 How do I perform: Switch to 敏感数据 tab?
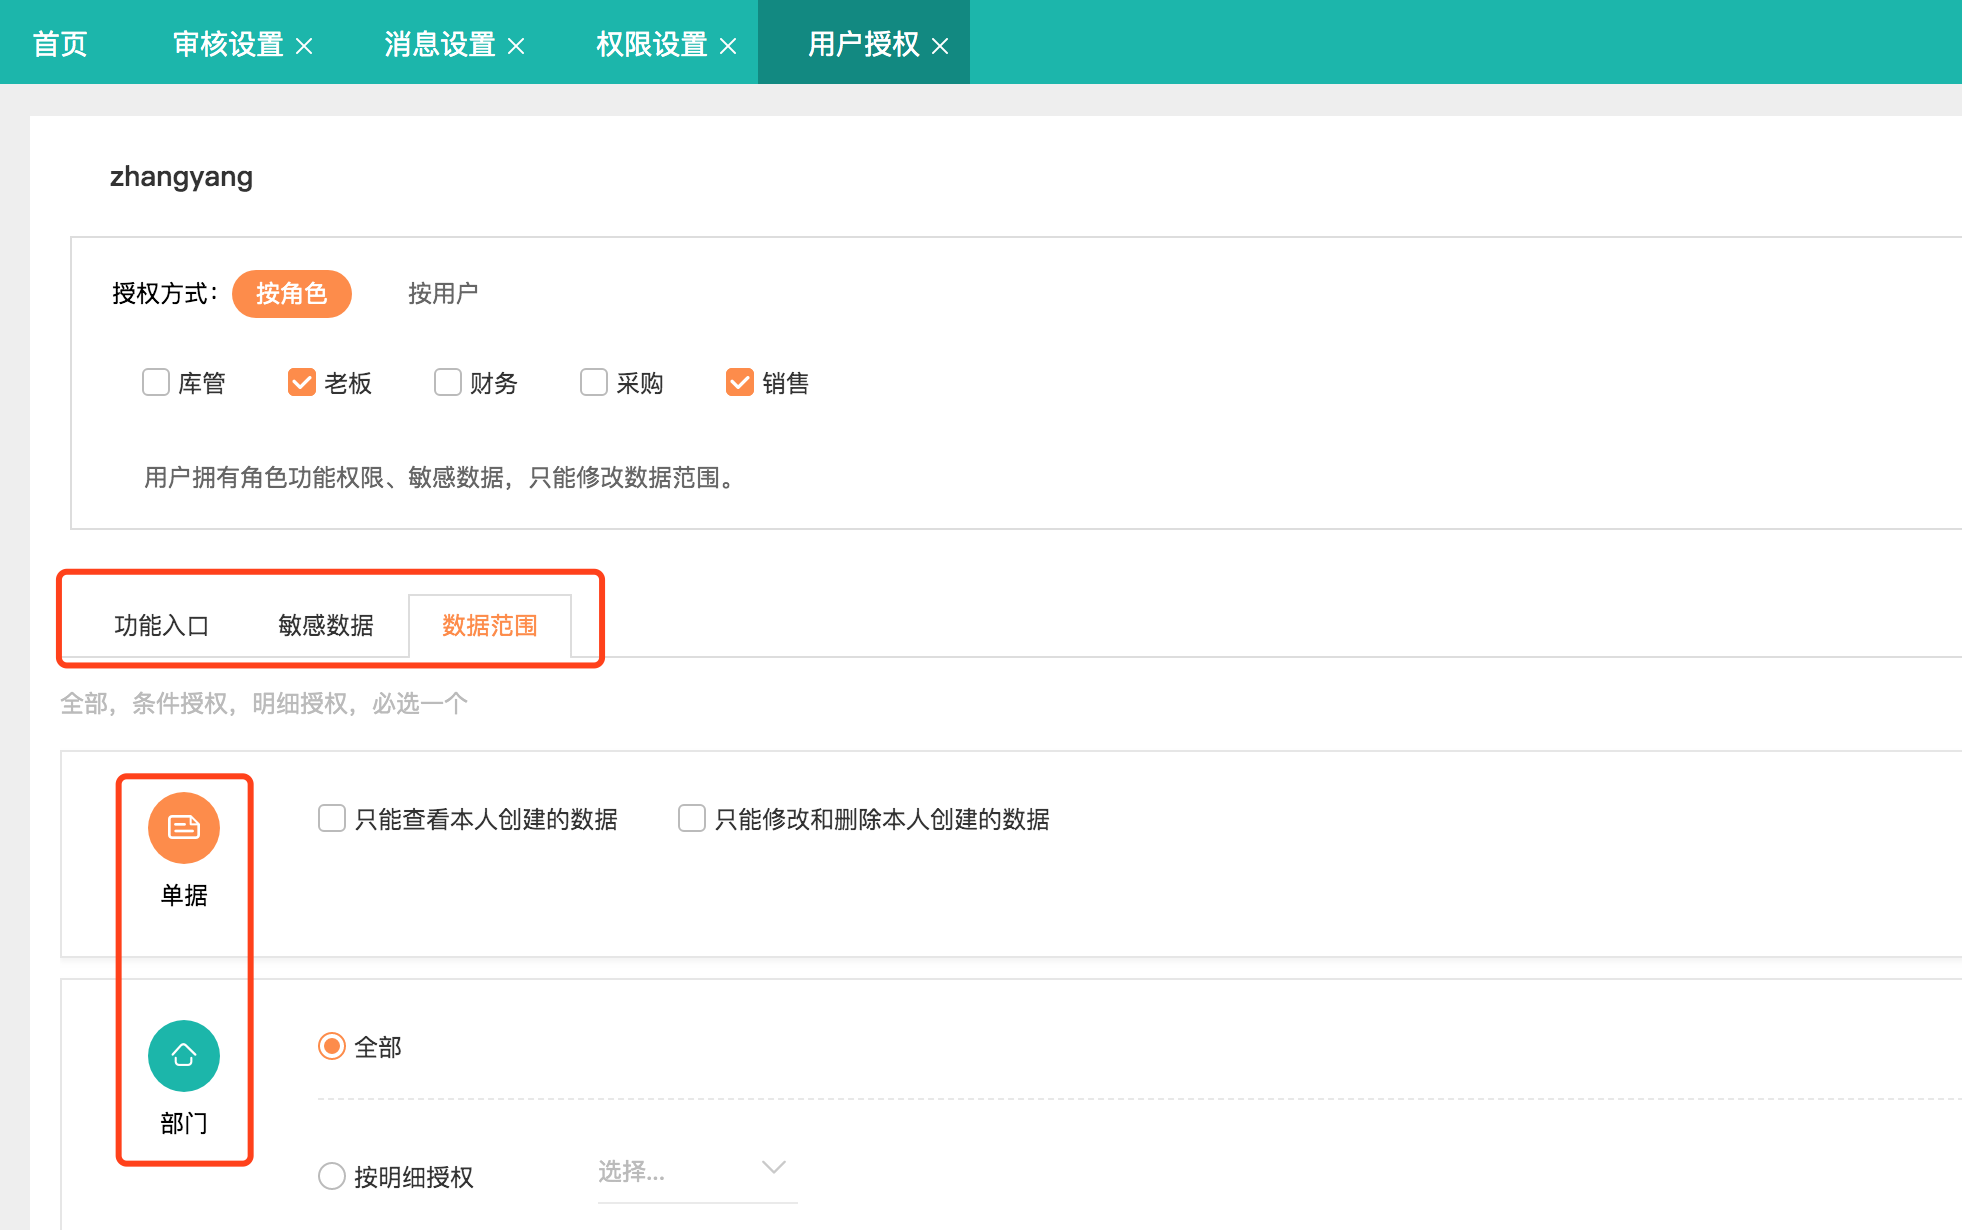[x=326, y=624]
